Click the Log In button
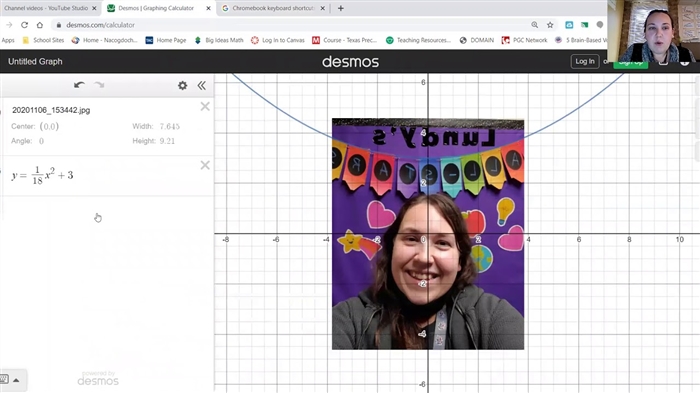Image resolution: width=700 pixels, height=393 pixels. tap(585, 61)
